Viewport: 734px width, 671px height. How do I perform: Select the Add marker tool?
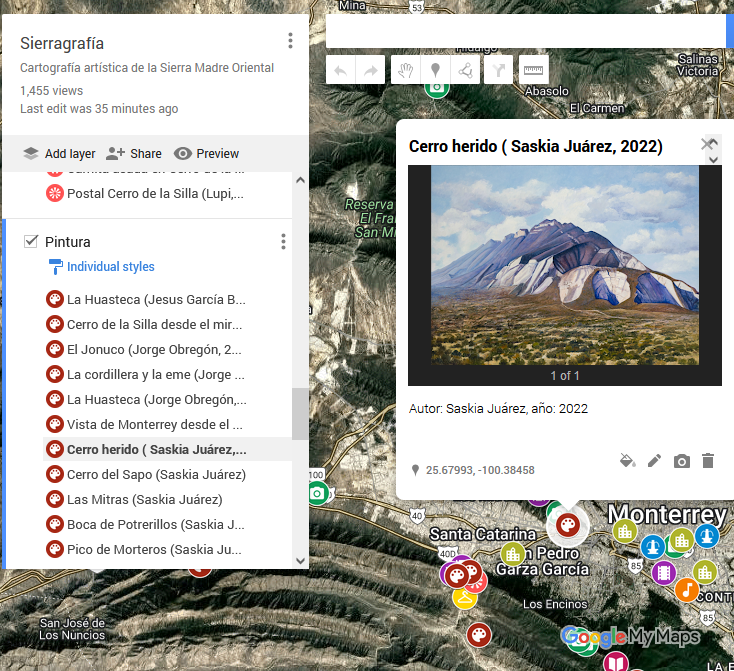point(436,70)
